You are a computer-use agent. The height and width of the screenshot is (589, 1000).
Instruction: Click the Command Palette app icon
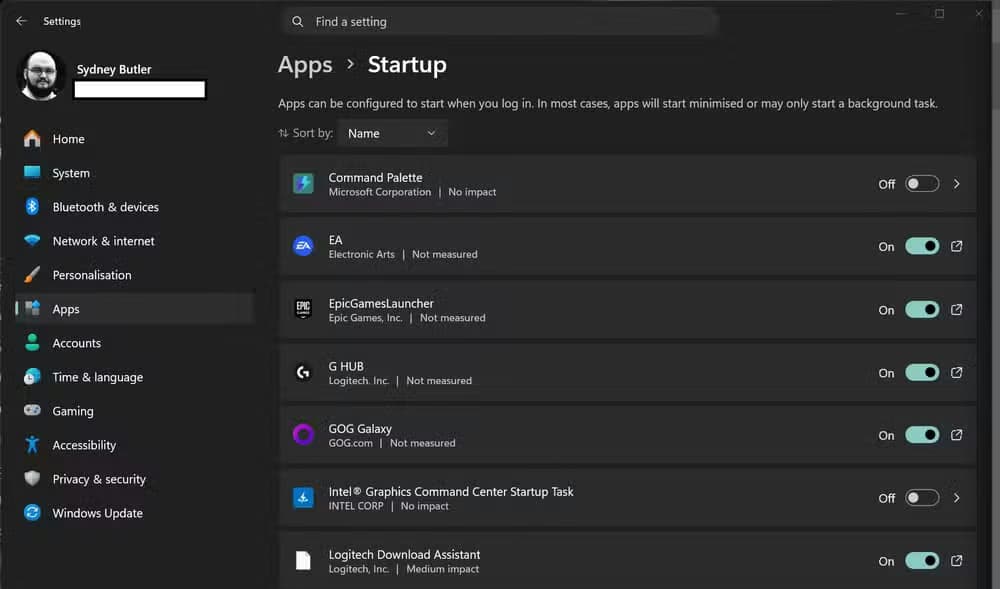(x=303, y=184)
